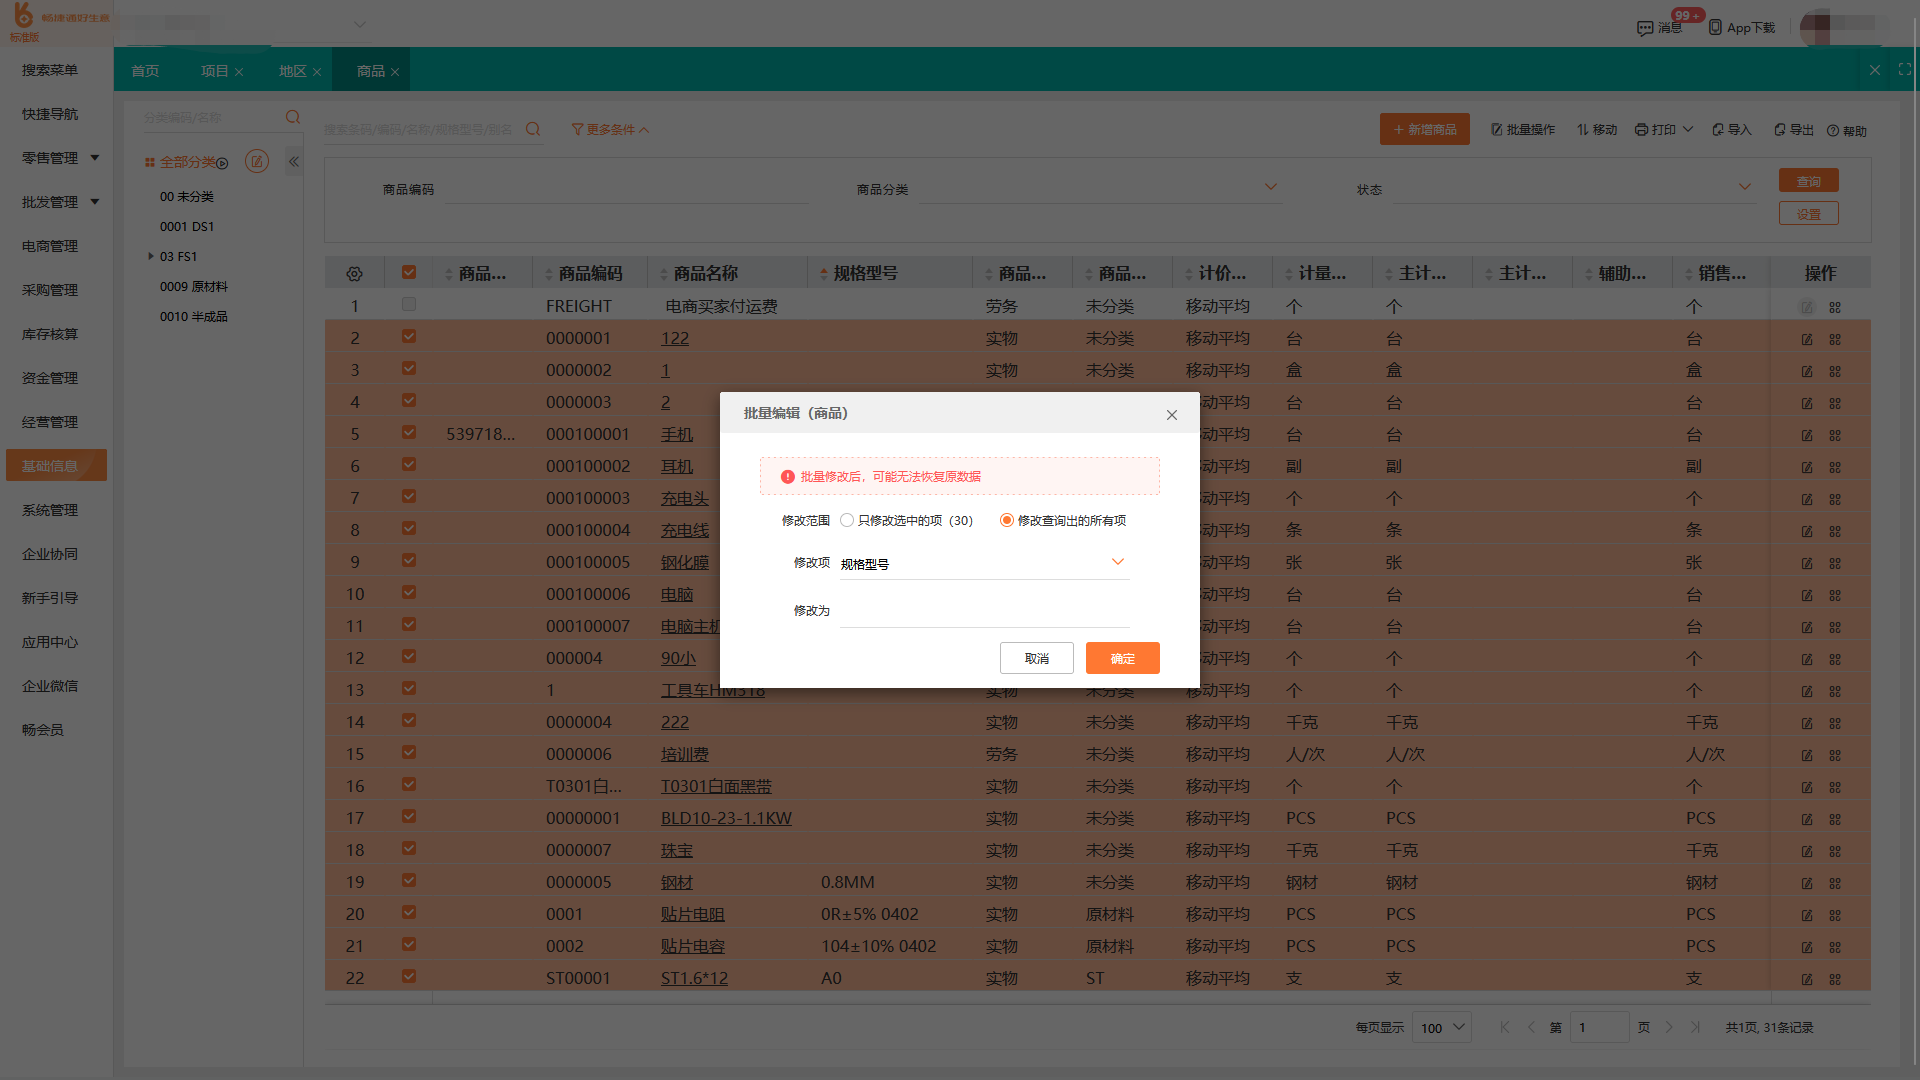
Task: Click the 新增商品 (New Product) icon
Action: [x=1422, y=129]
